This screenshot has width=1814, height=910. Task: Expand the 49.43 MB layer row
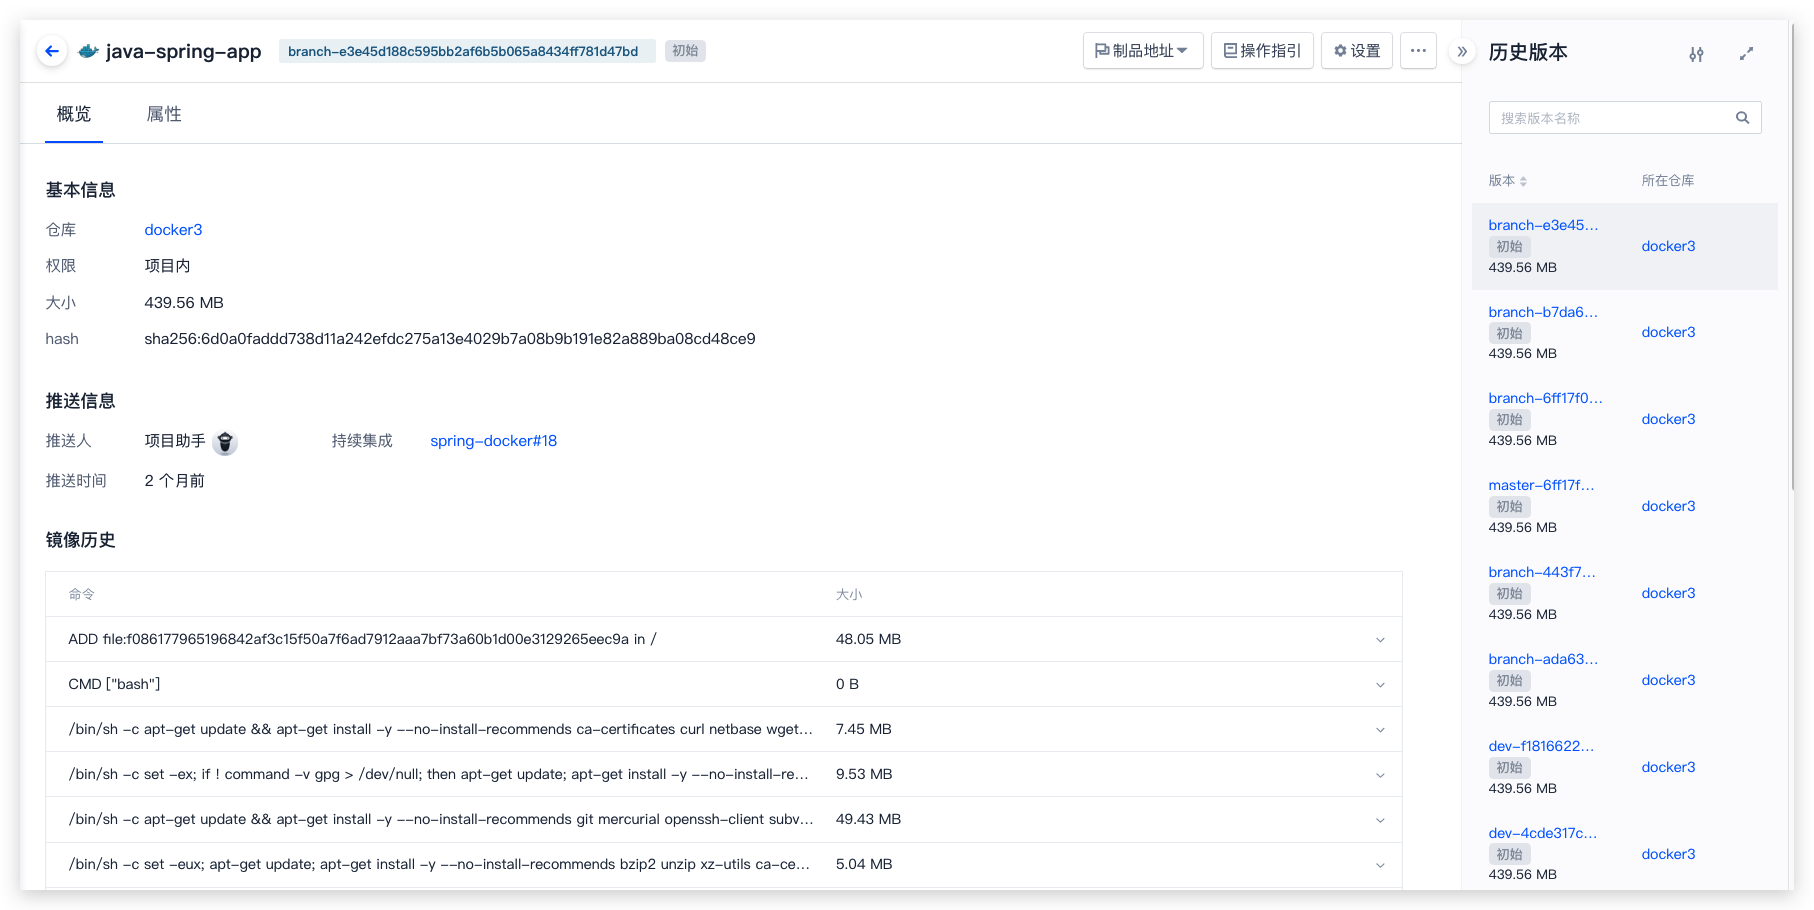[1380, 820]
